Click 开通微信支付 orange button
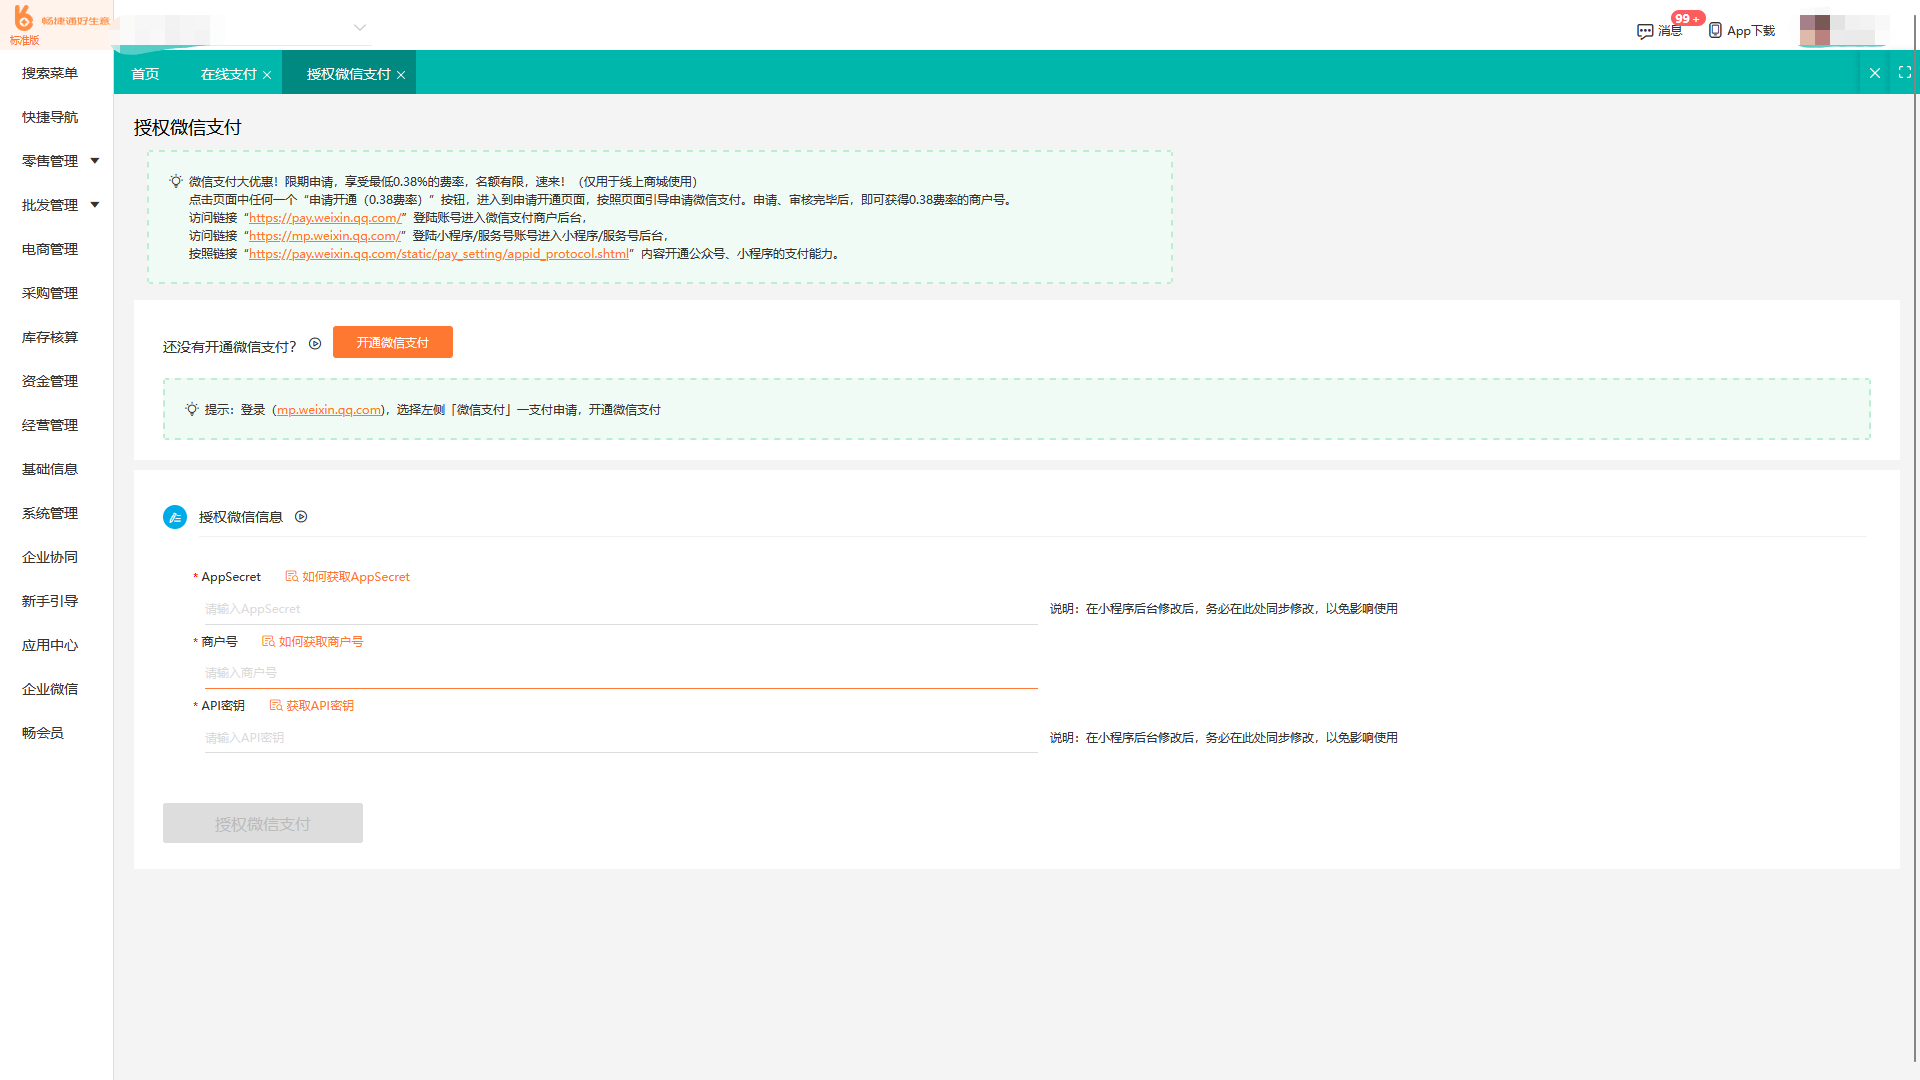 click(x=392, y=342)
